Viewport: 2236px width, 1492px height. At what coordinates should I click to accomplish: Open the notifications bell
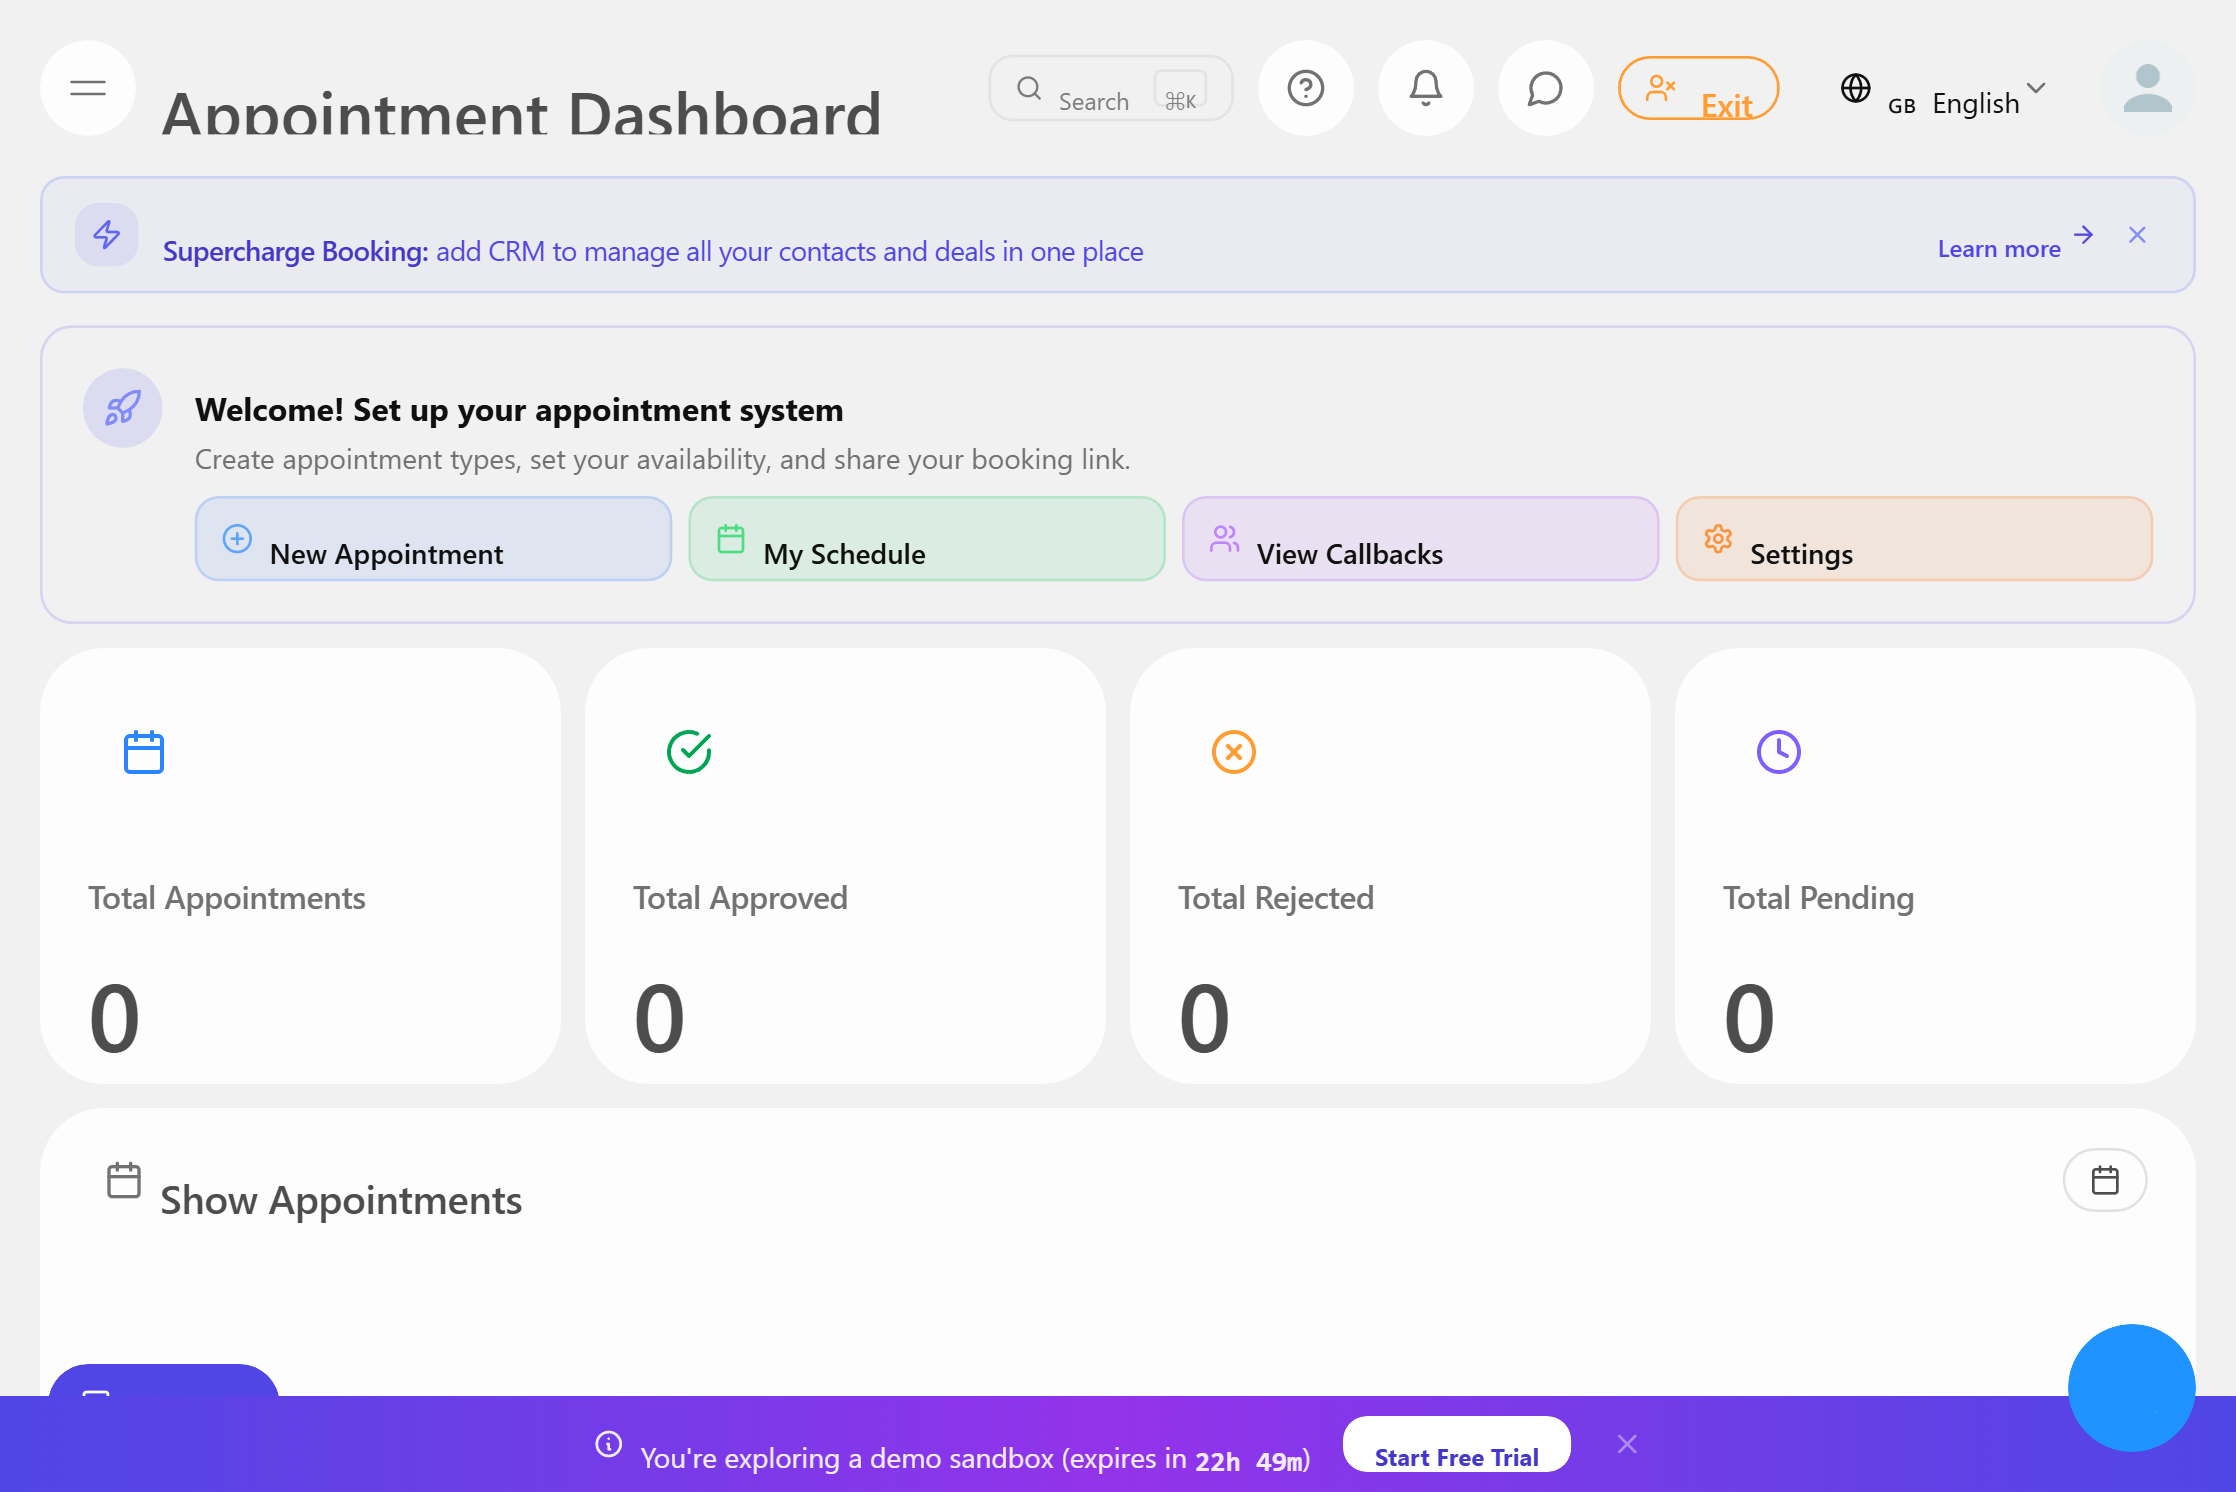[1425, 88]
